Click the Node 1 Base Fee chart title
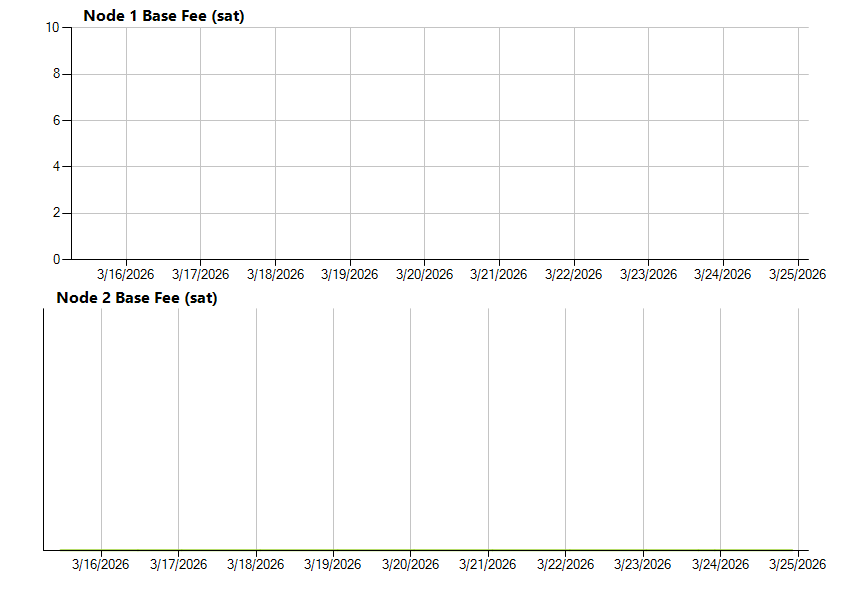The image size is (860, 600). point(164,16)
